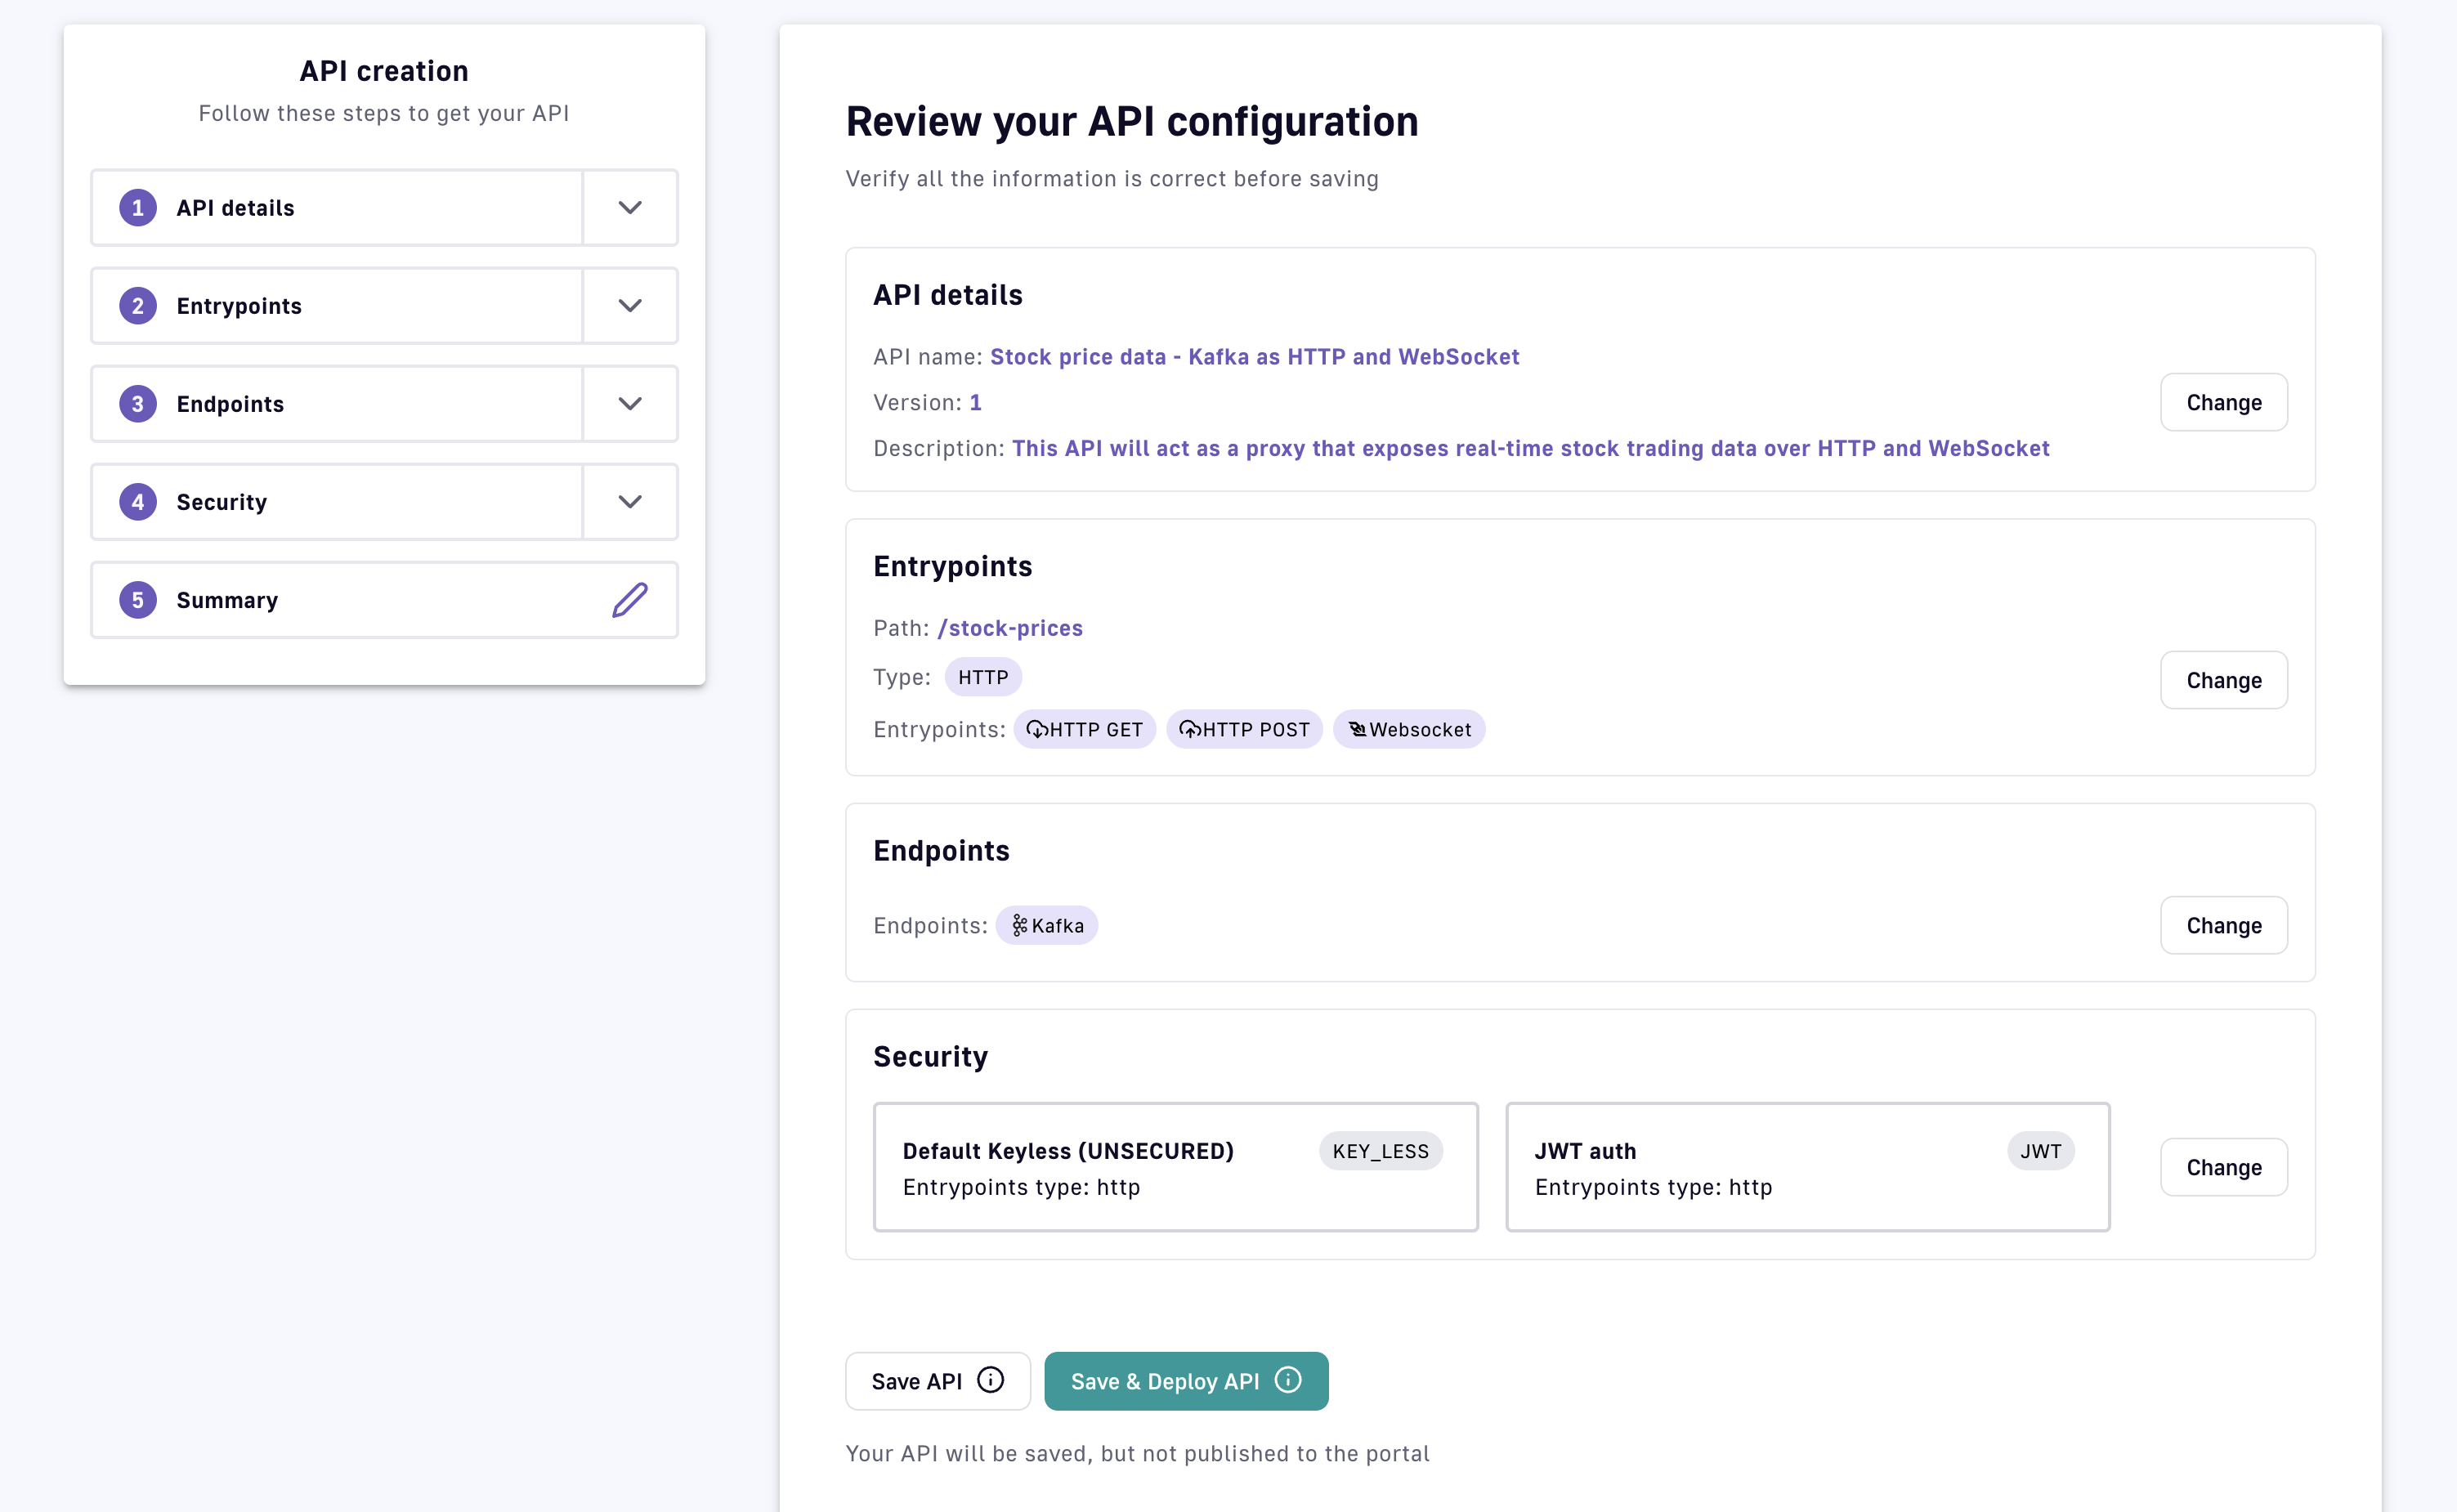Click the HTTP POST entrypoint badge
The height and width of the screenshot is (1512, 2457).
pyautogui.click(x=1244, y=729)
